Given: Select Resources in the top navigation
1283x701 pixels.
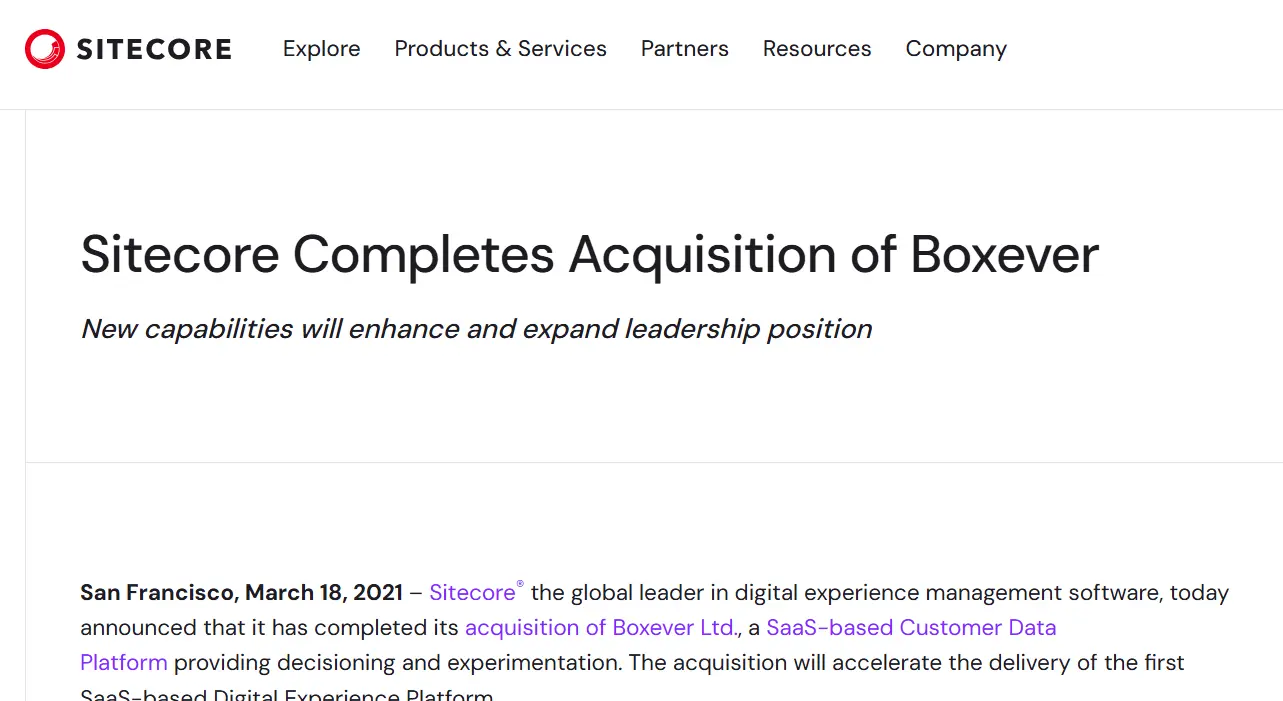Looking at the screenshot, I should (816, 49).
